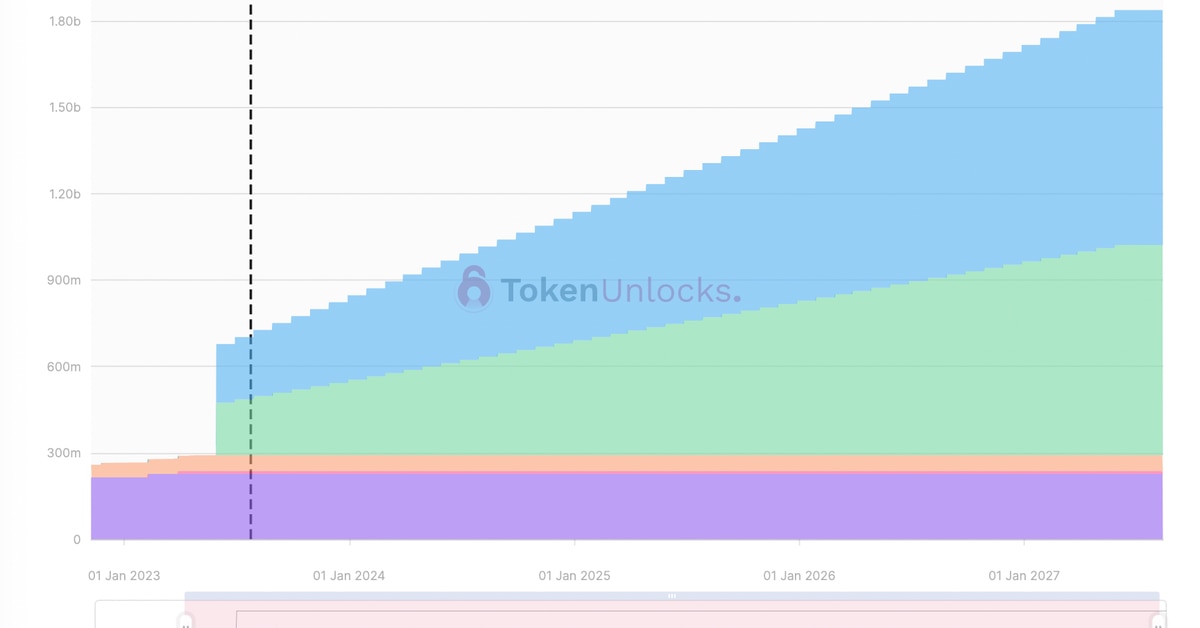The height and width of the screenshot is (628, 1200).
Task: Click the 300m y-axis label
Action: (x=64, y=453)
